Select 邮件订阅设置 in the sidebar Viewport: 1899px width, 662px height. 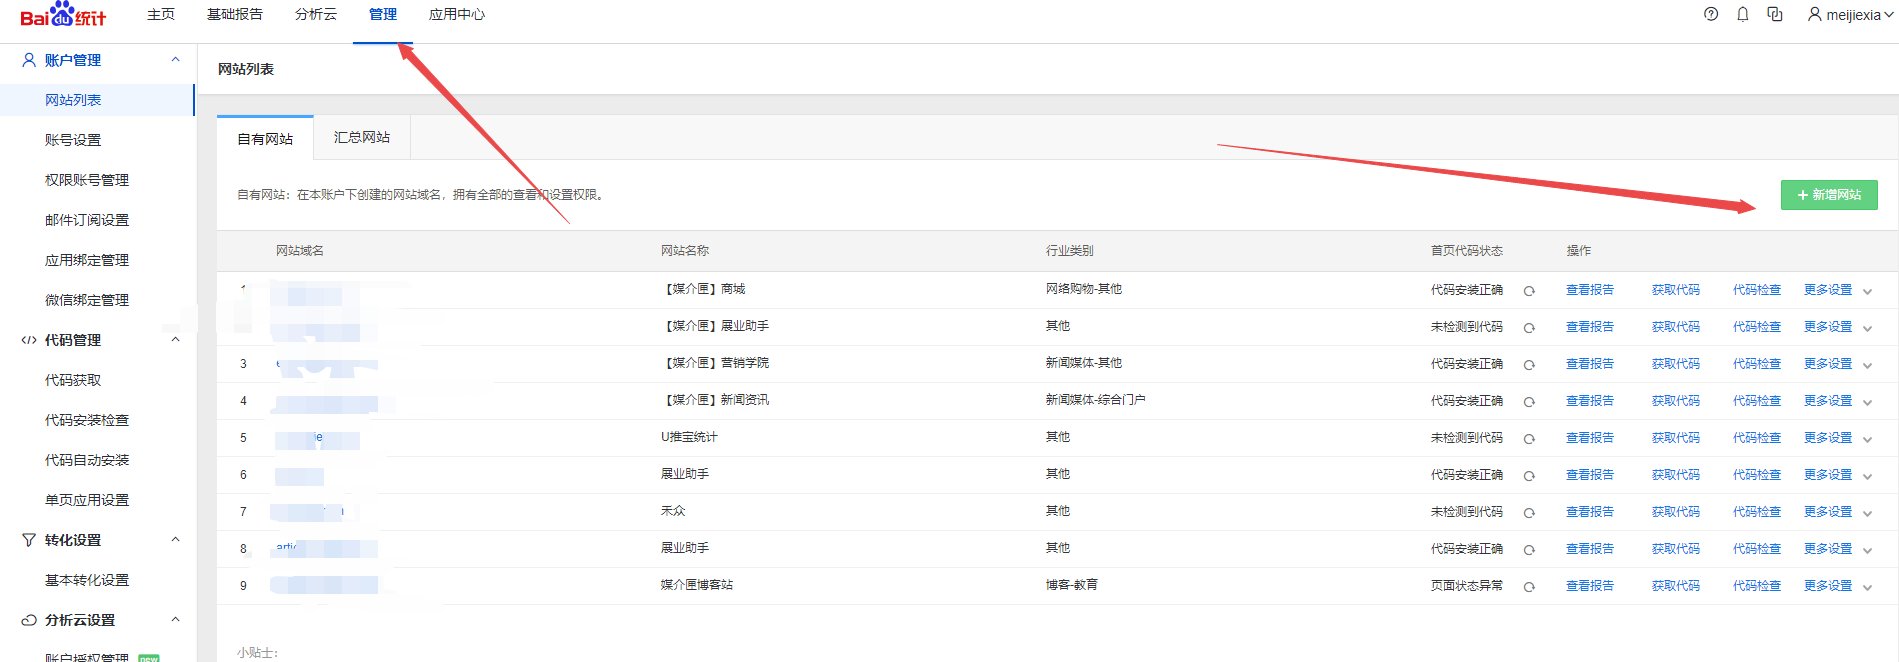click(x=87, y=220)
